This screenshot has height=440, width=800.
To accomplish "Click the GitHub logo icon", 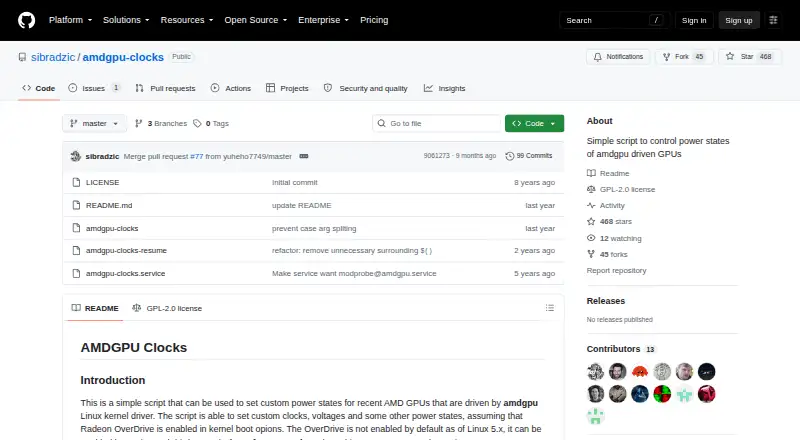I will pyautogui.click(x=27, y=20).
